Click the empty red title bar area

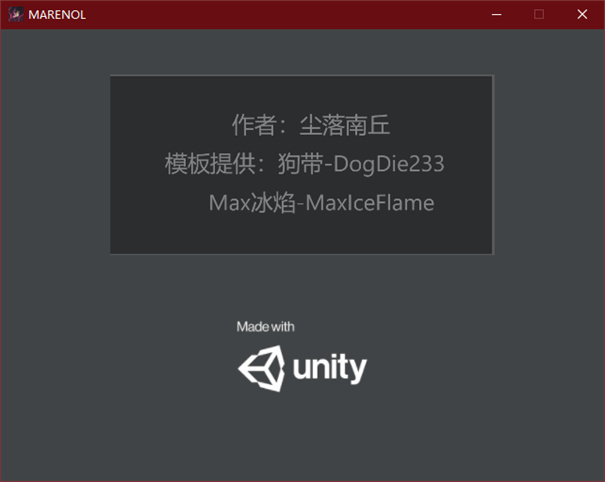(300, 14)
